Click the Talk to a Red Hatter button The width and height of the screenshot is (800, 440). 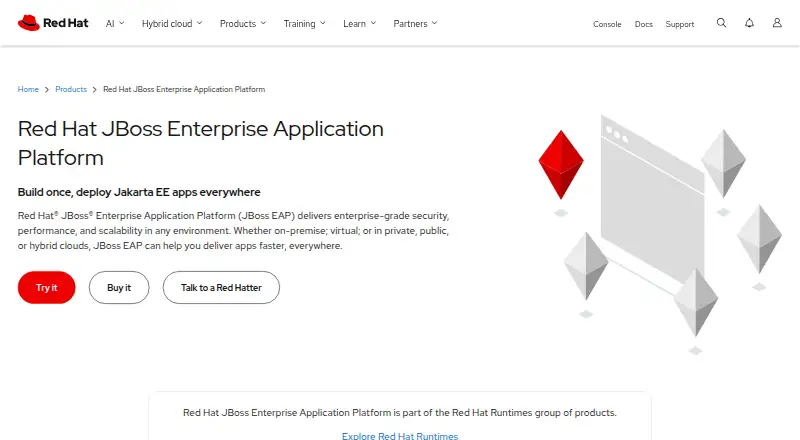pyautogui.click(x=221, y=287)
